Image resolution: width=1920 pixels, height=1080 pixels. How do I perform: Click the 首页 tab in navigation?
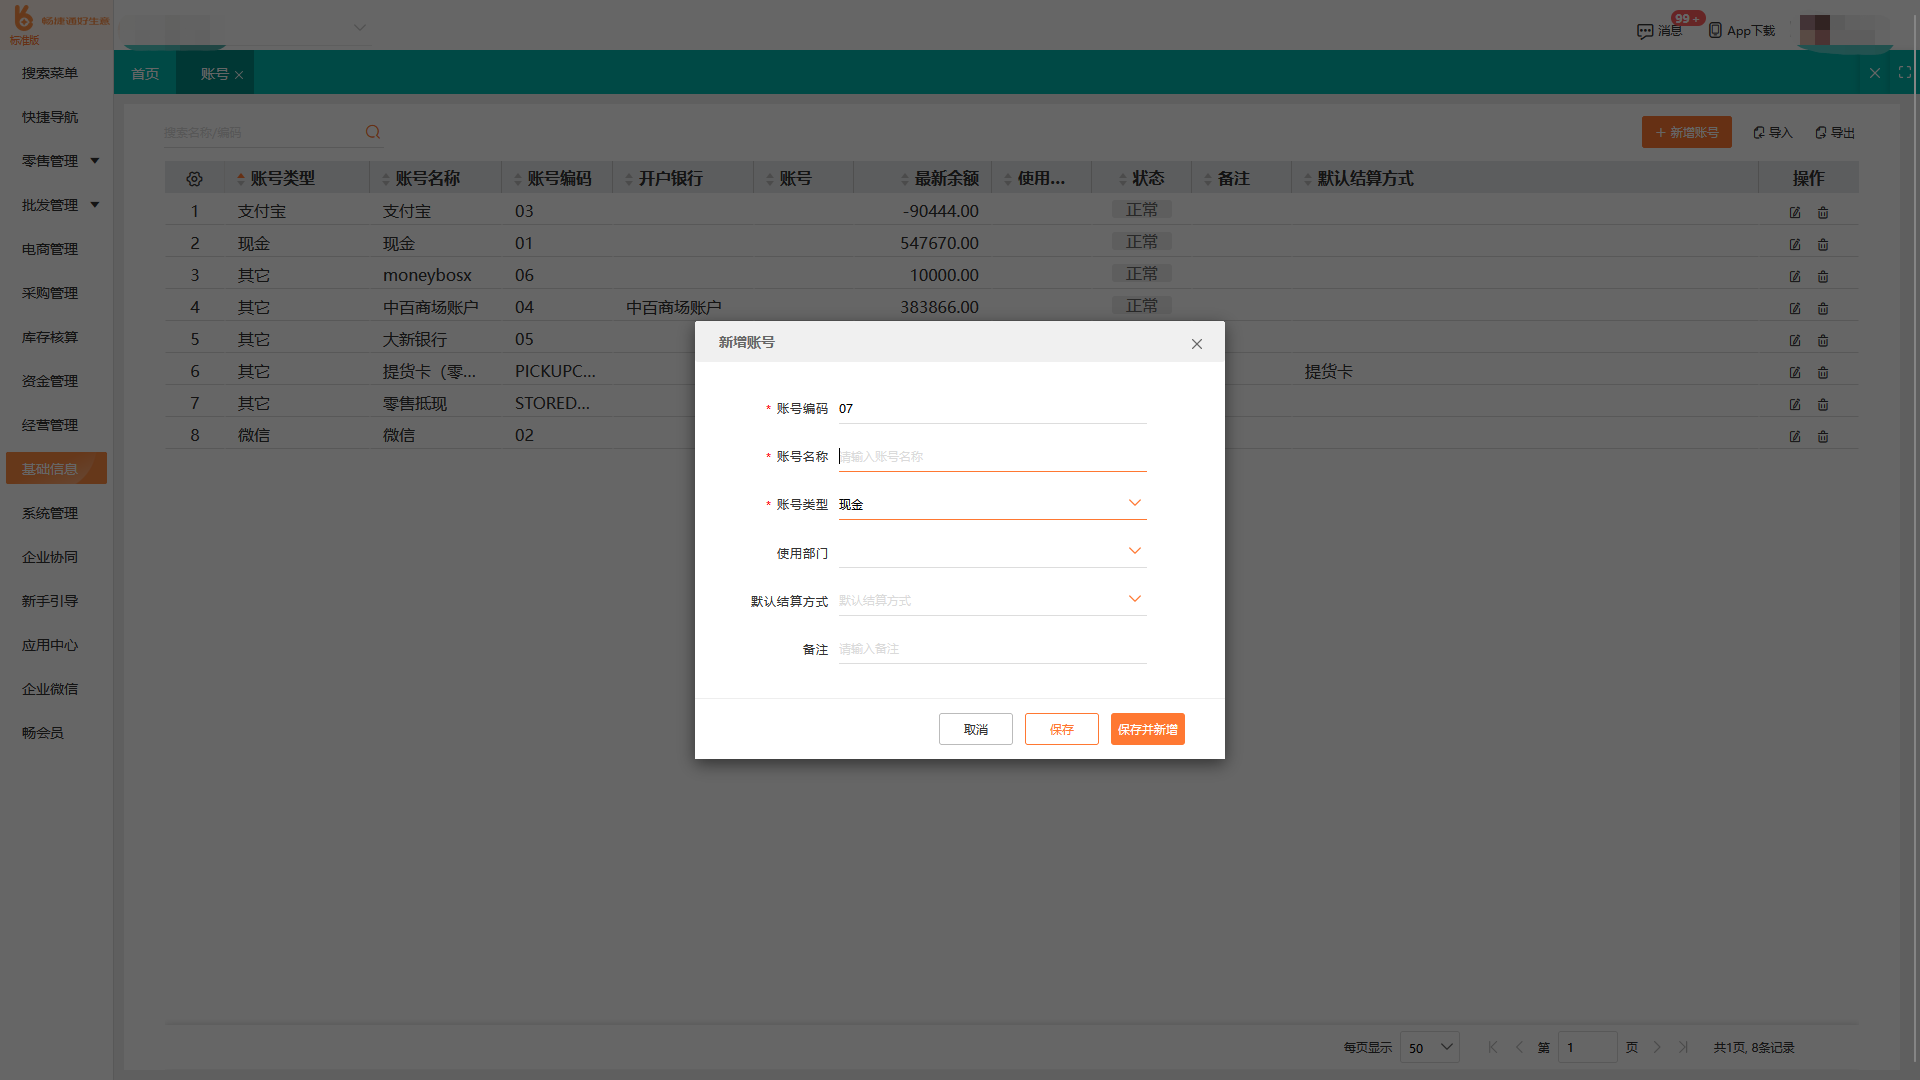145,73
